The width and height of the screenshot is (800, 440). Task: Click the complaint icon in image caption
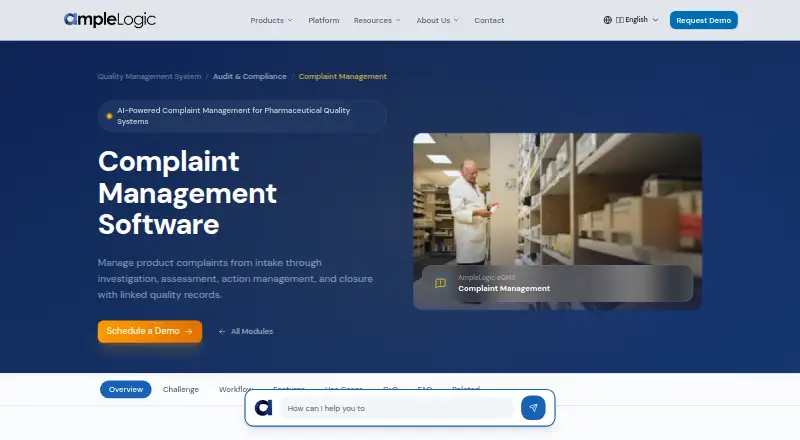(x=440, y=283)
